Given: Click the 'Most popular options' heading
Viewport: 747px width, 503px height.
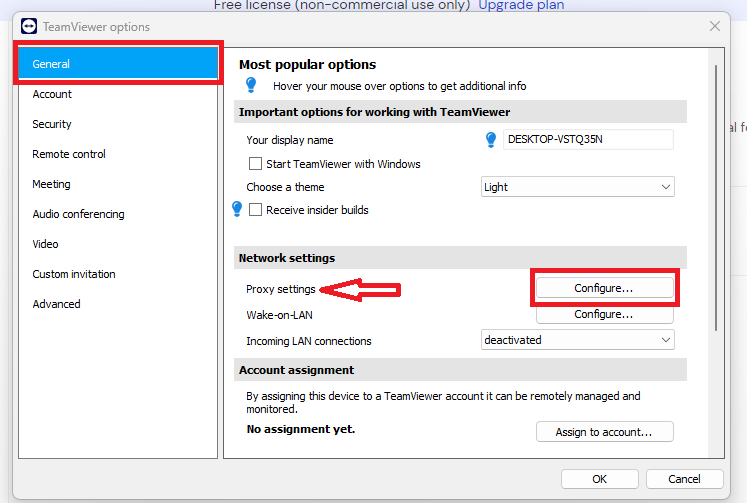Looking at the screenshot, I should click(x=307, y=64).
